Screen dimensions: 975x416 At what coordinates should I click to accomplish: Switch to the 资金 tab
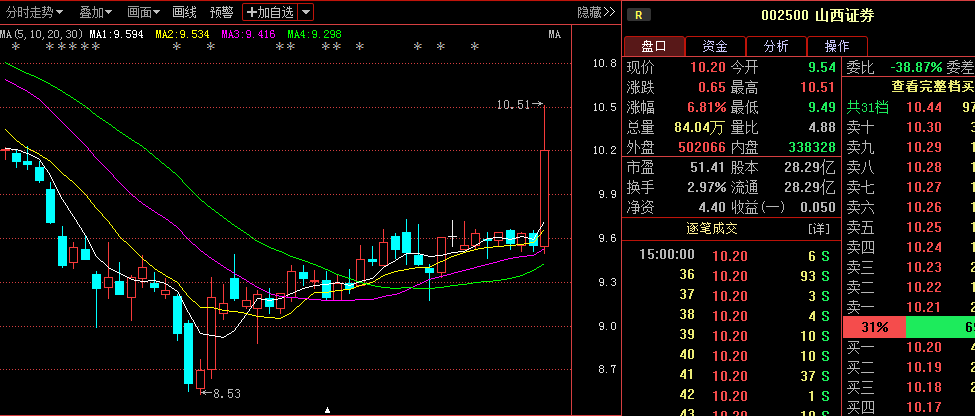(715, 46)
